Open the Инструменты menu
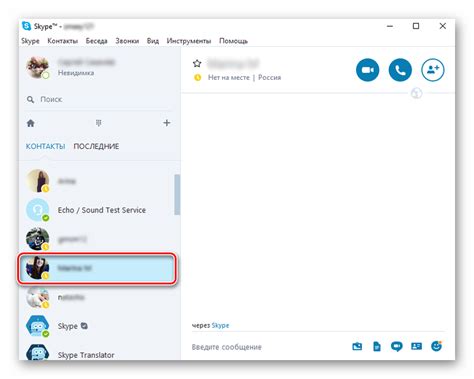The width and height of the screenshot is (474, 379). click(x=189, y=41)
